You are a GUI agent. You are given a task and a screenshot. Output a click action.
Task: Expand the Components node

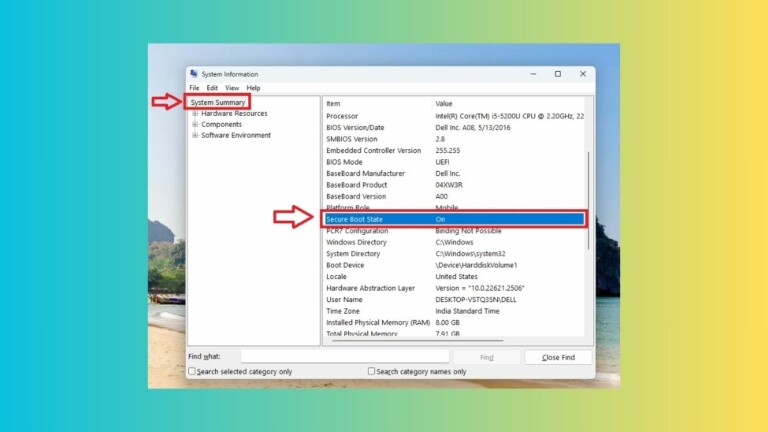coord(195,124)
